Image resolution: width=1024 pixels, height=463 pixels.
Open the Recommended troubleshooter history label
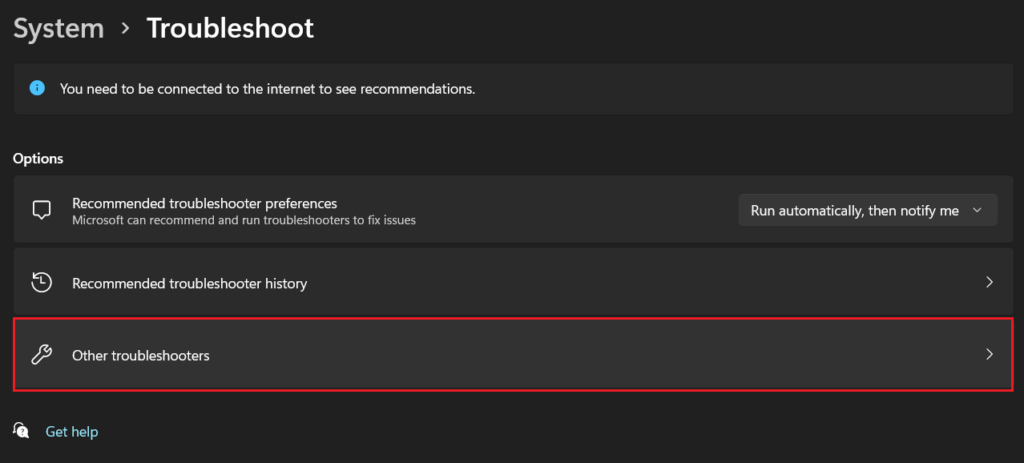(189, 284)
